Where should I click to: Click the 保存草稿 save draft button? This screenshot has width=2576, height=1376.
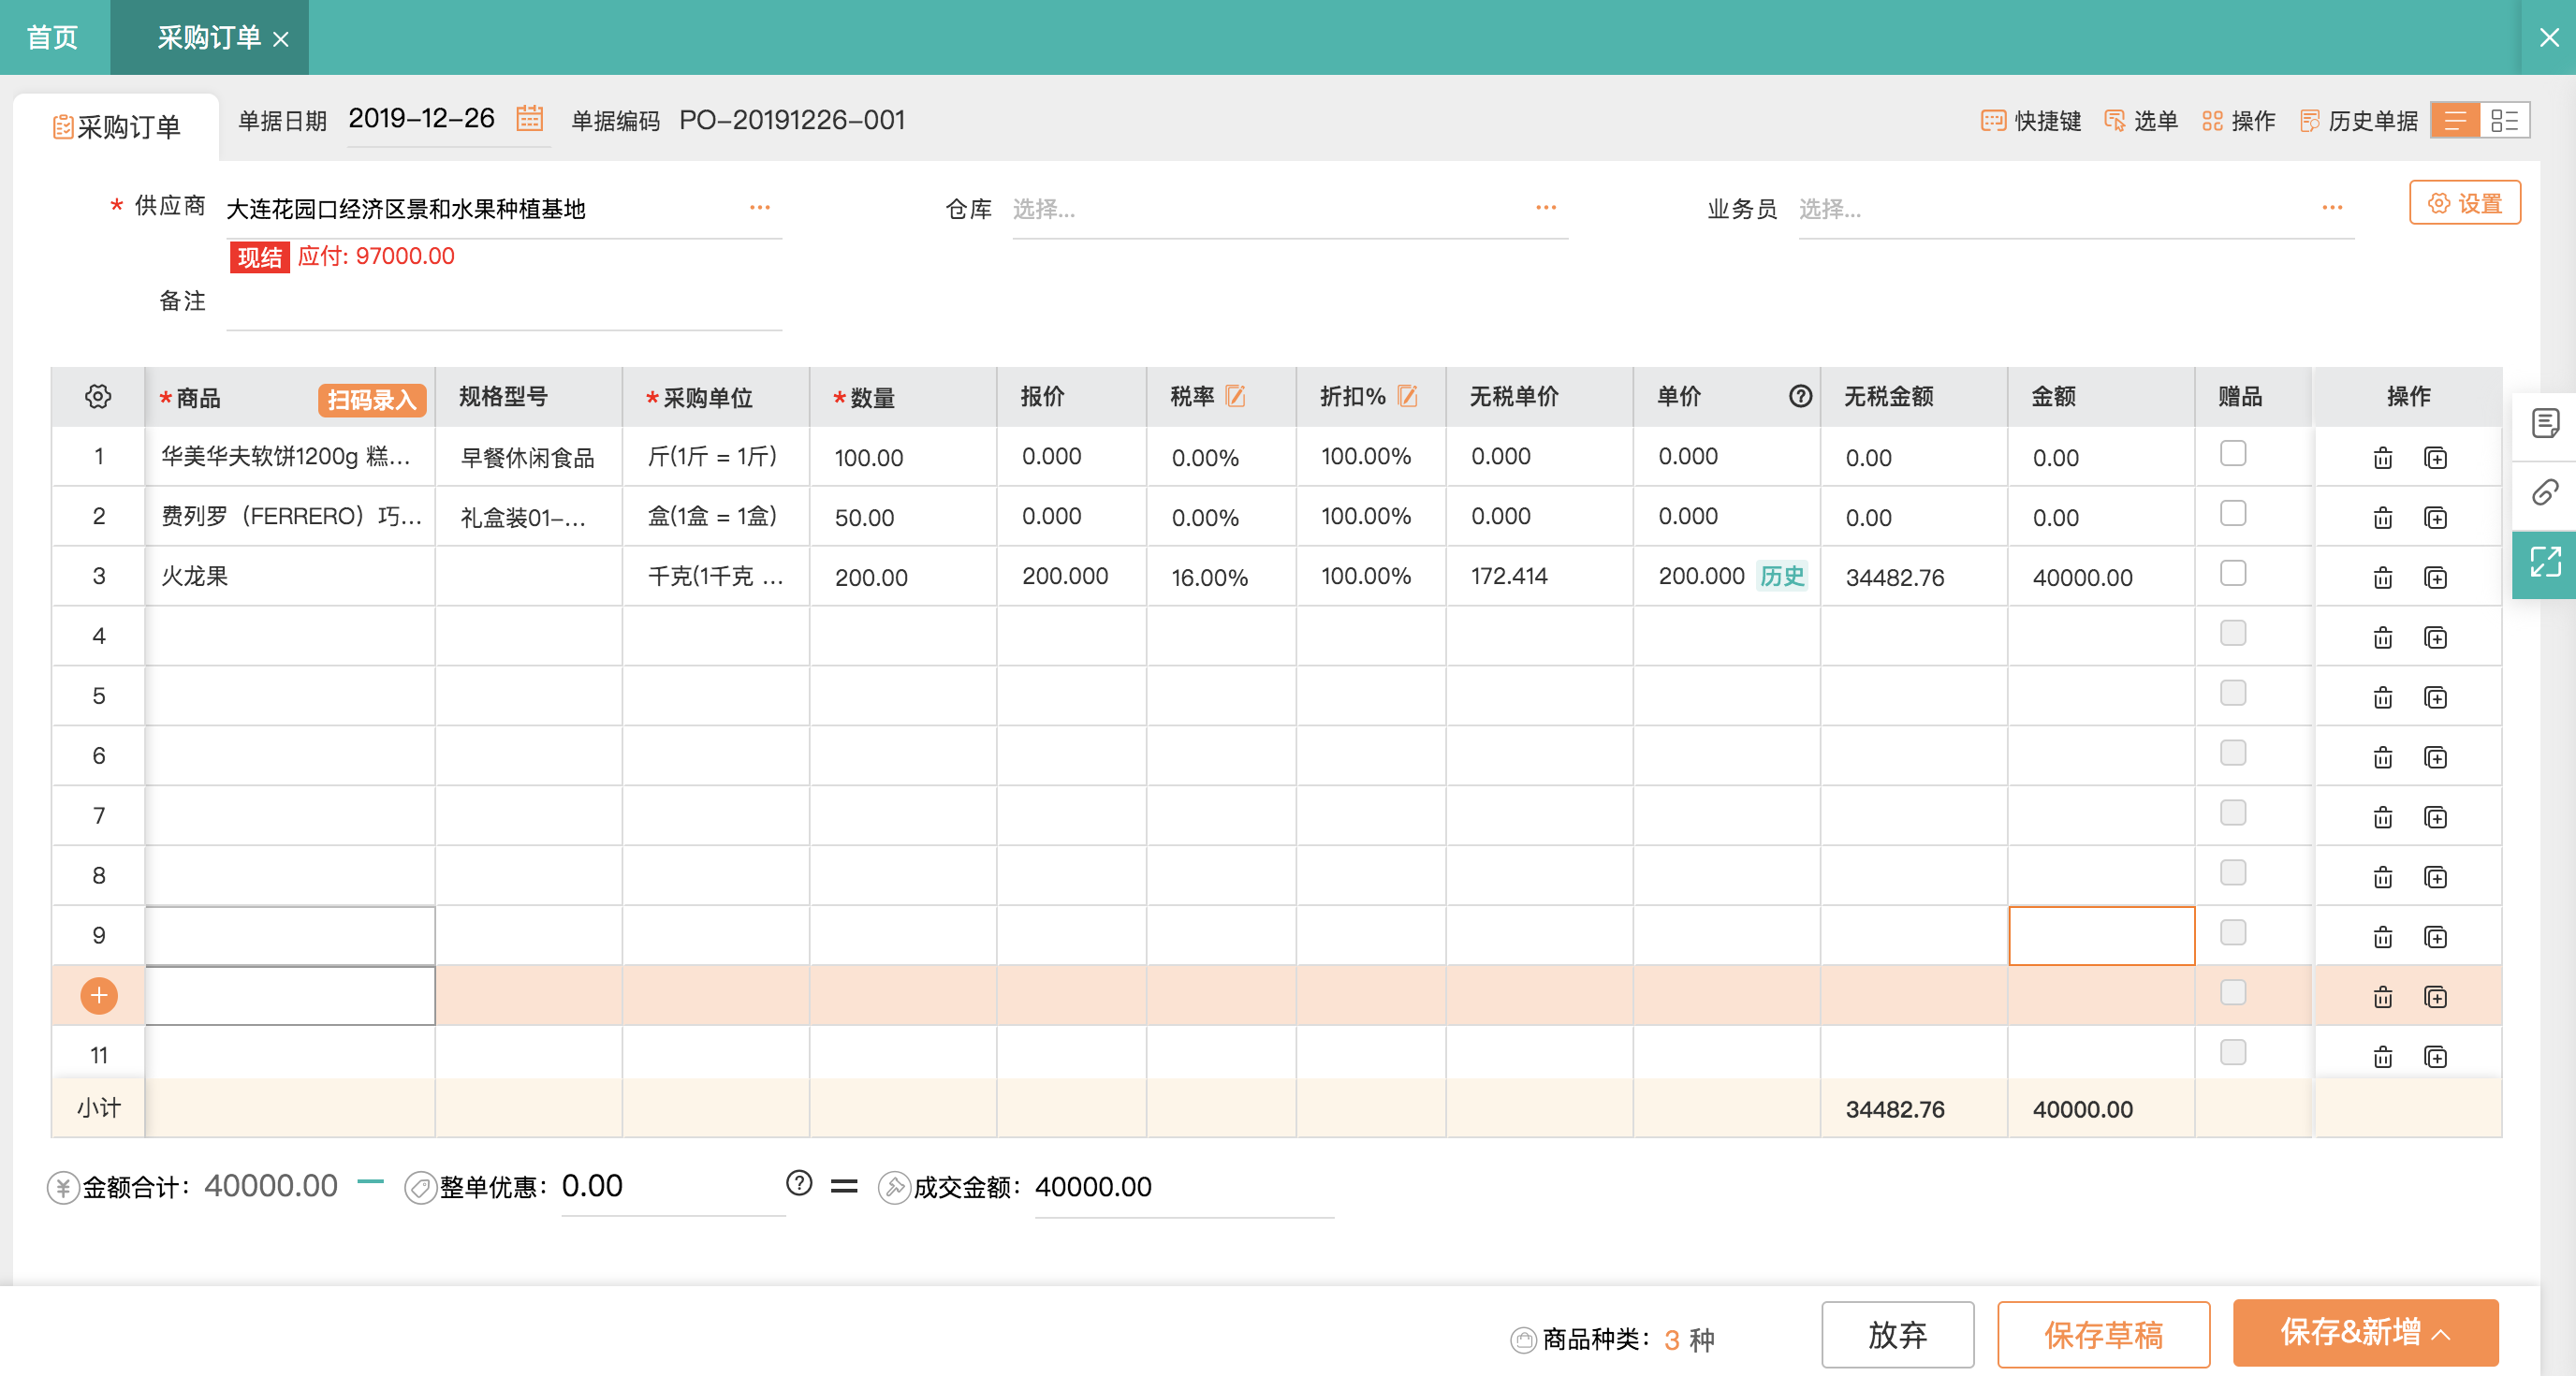[2099, 1330]
